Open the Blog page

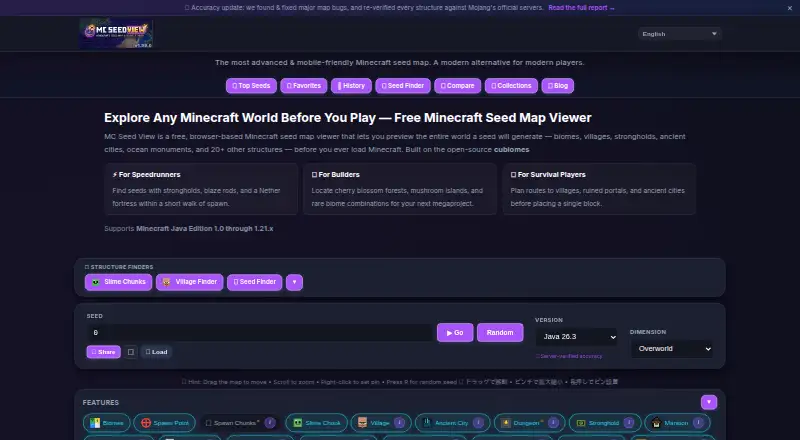click(x=558, y=86)
